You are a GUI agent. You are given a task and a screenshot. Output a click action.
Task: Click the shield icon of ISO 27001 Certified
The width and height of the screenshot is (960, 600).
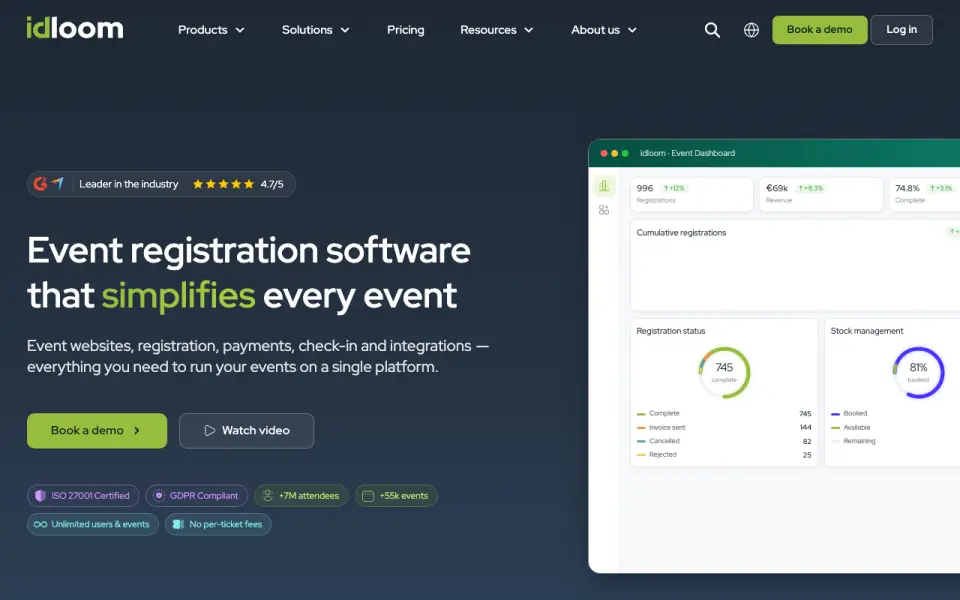40,496
